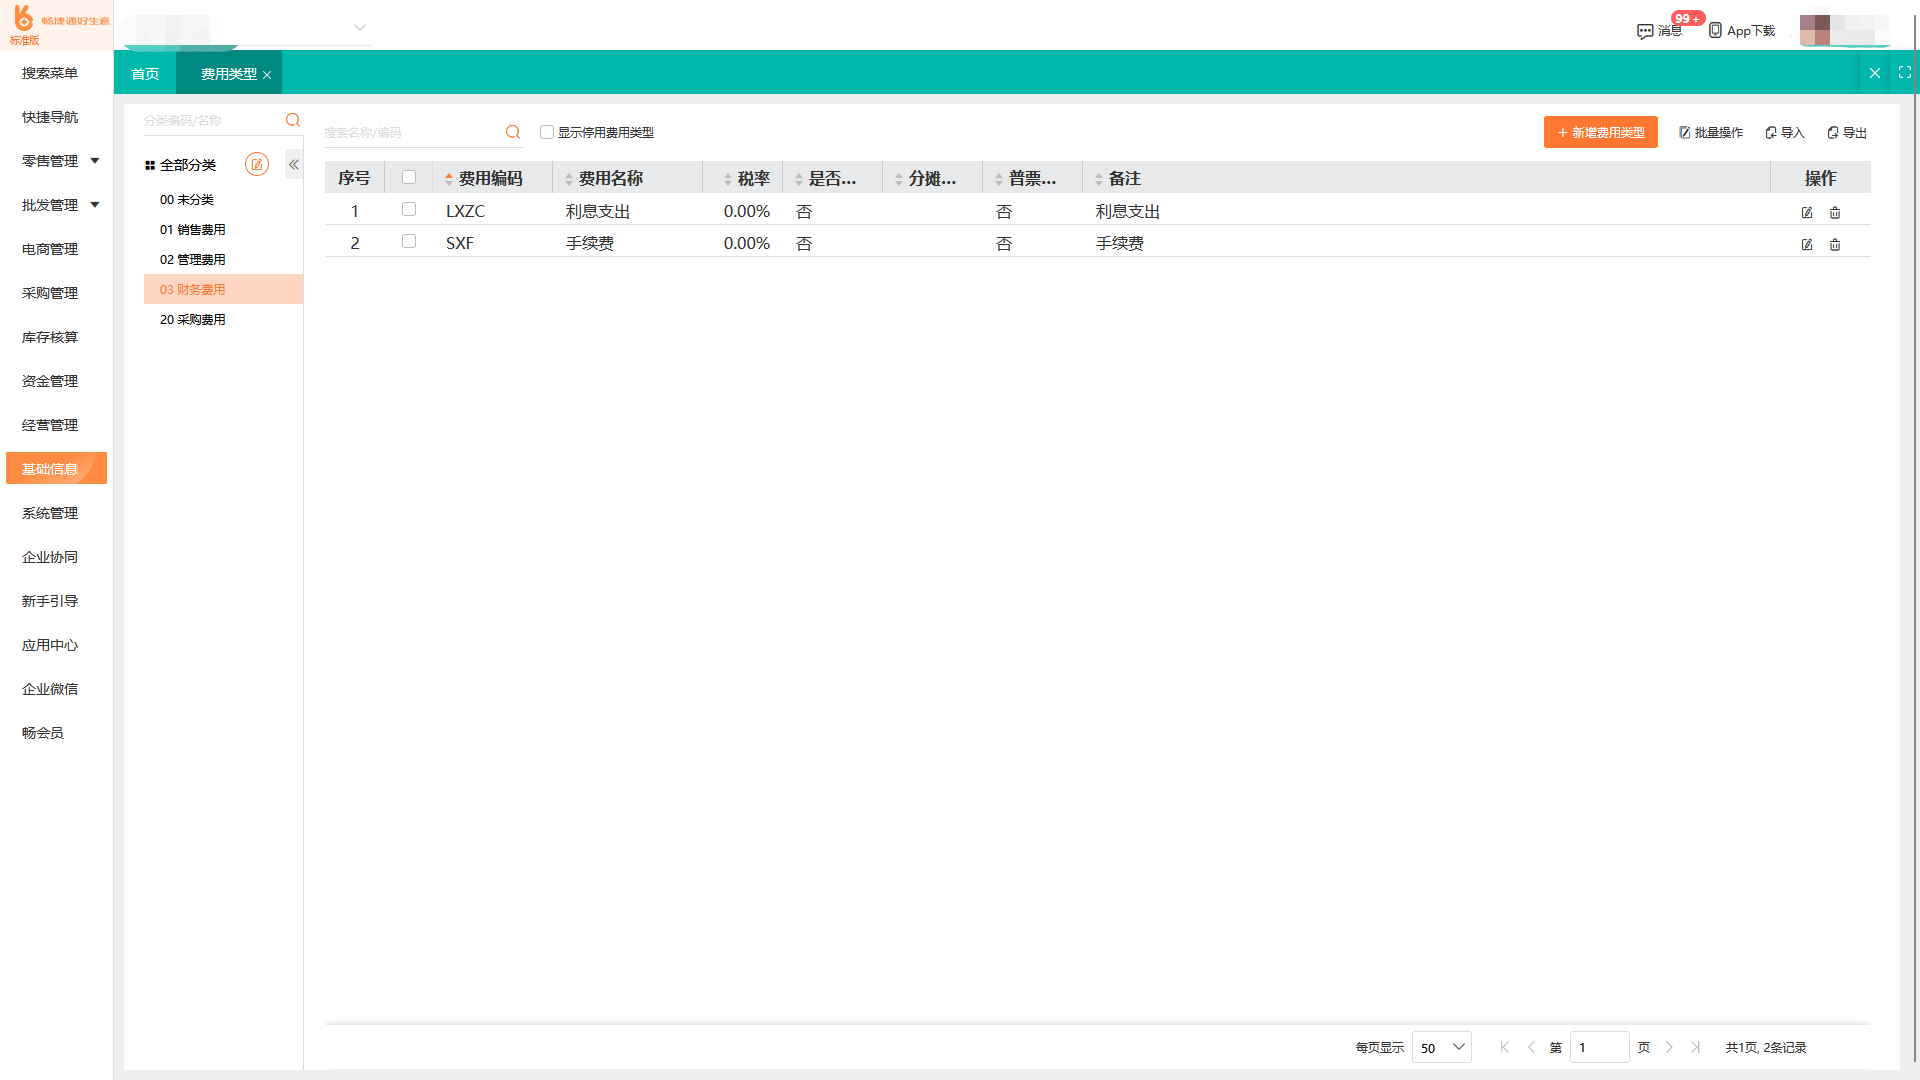
Task: Check the checkbox for 手续费 row
Action: pos(409,243)
